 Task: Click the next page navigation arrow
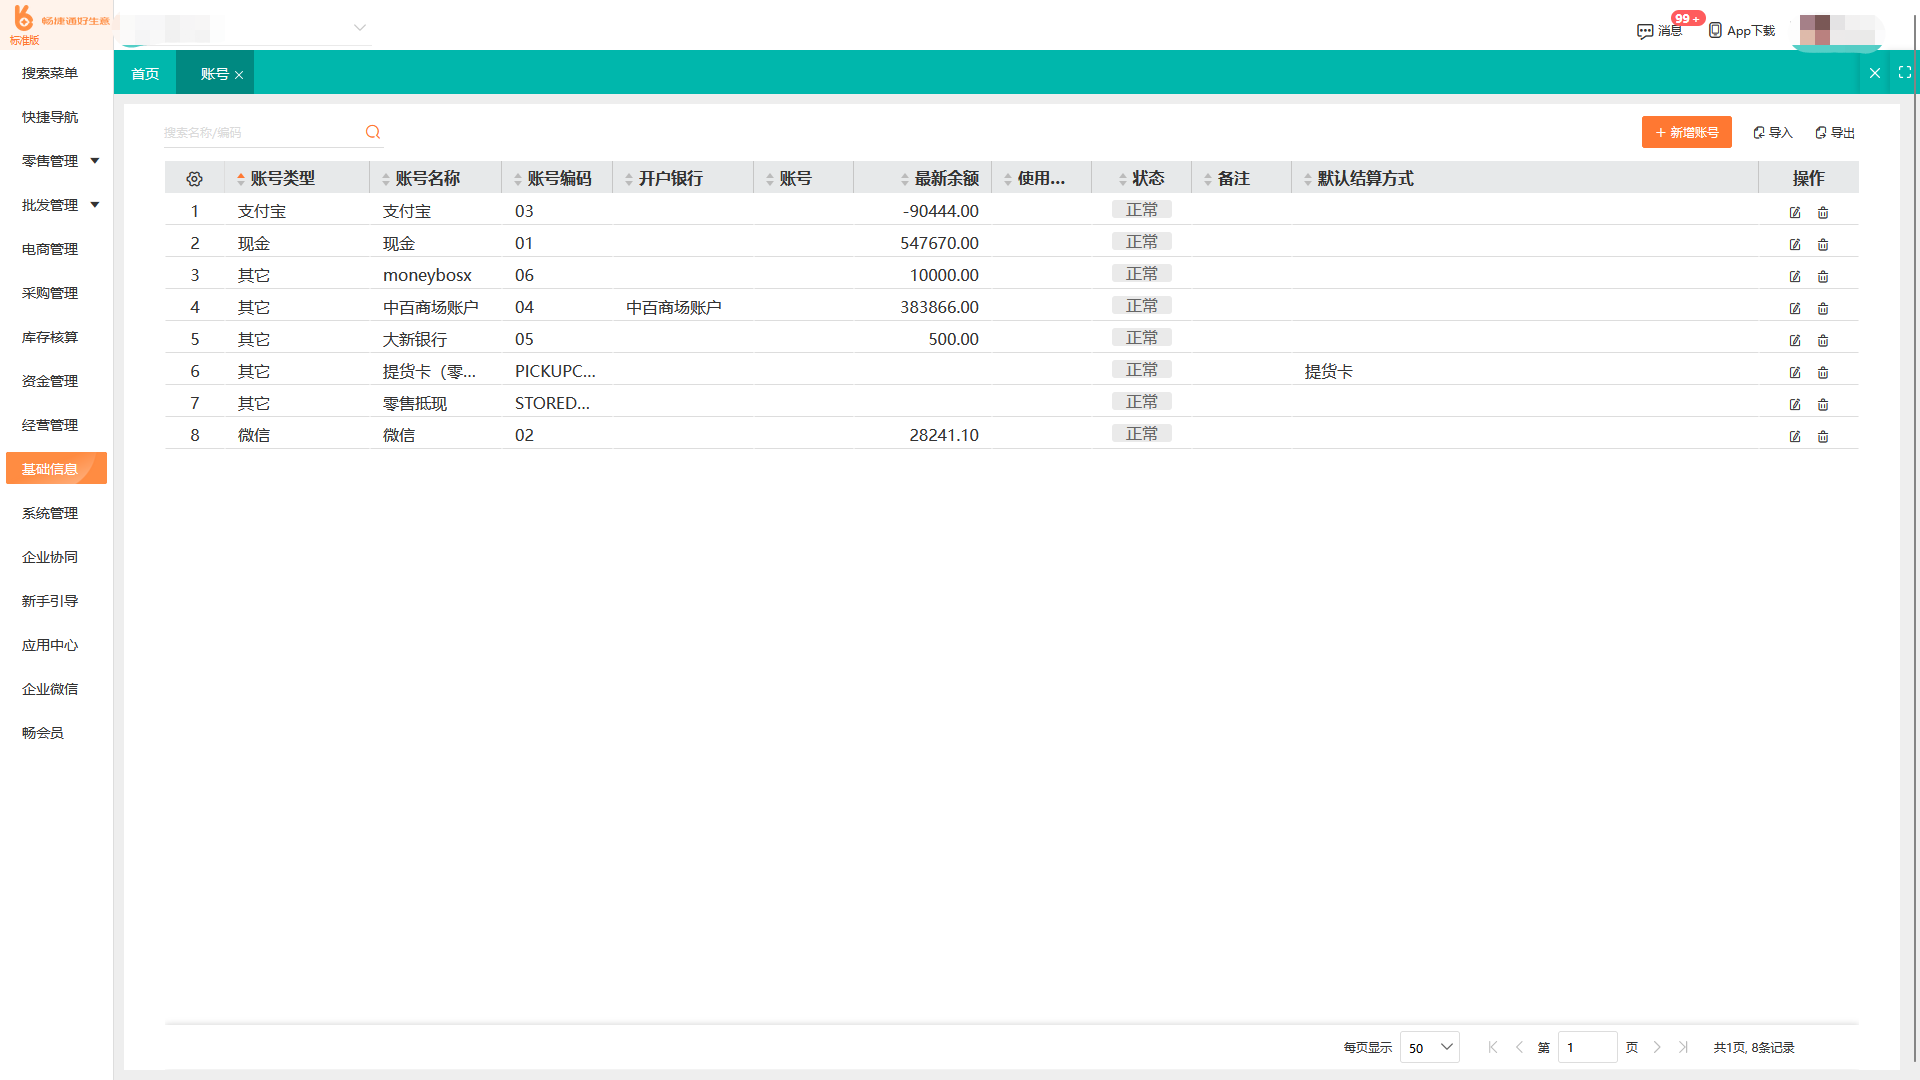tap(1656, 1047)
